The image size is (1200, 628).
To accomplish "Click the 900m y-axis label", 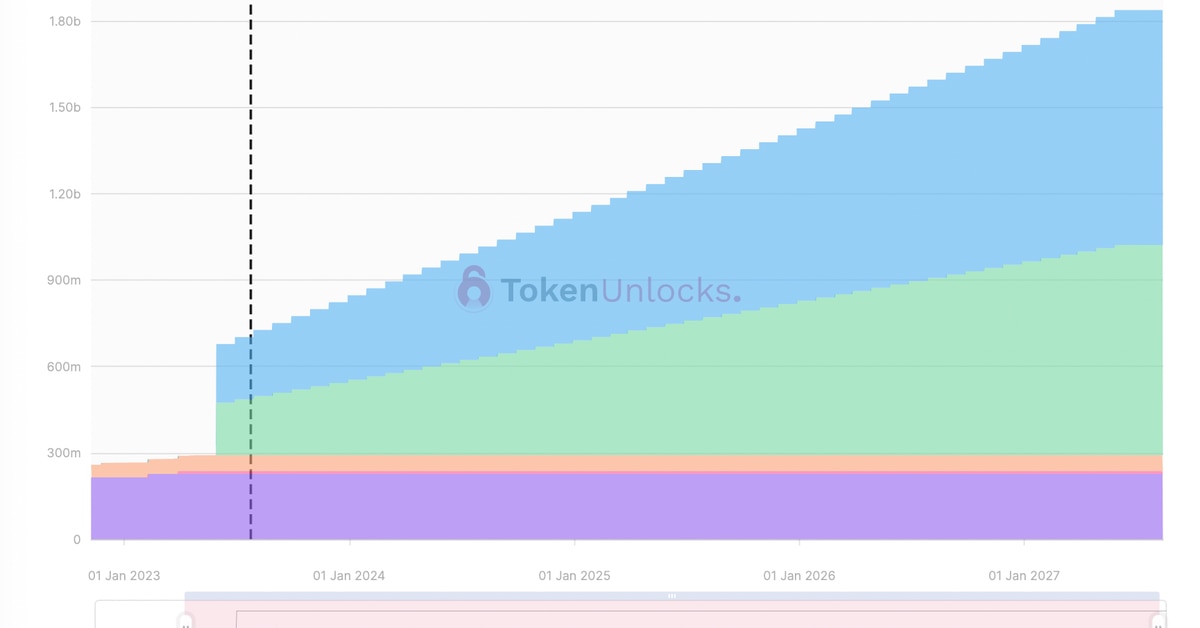I will tap(64, 280).
